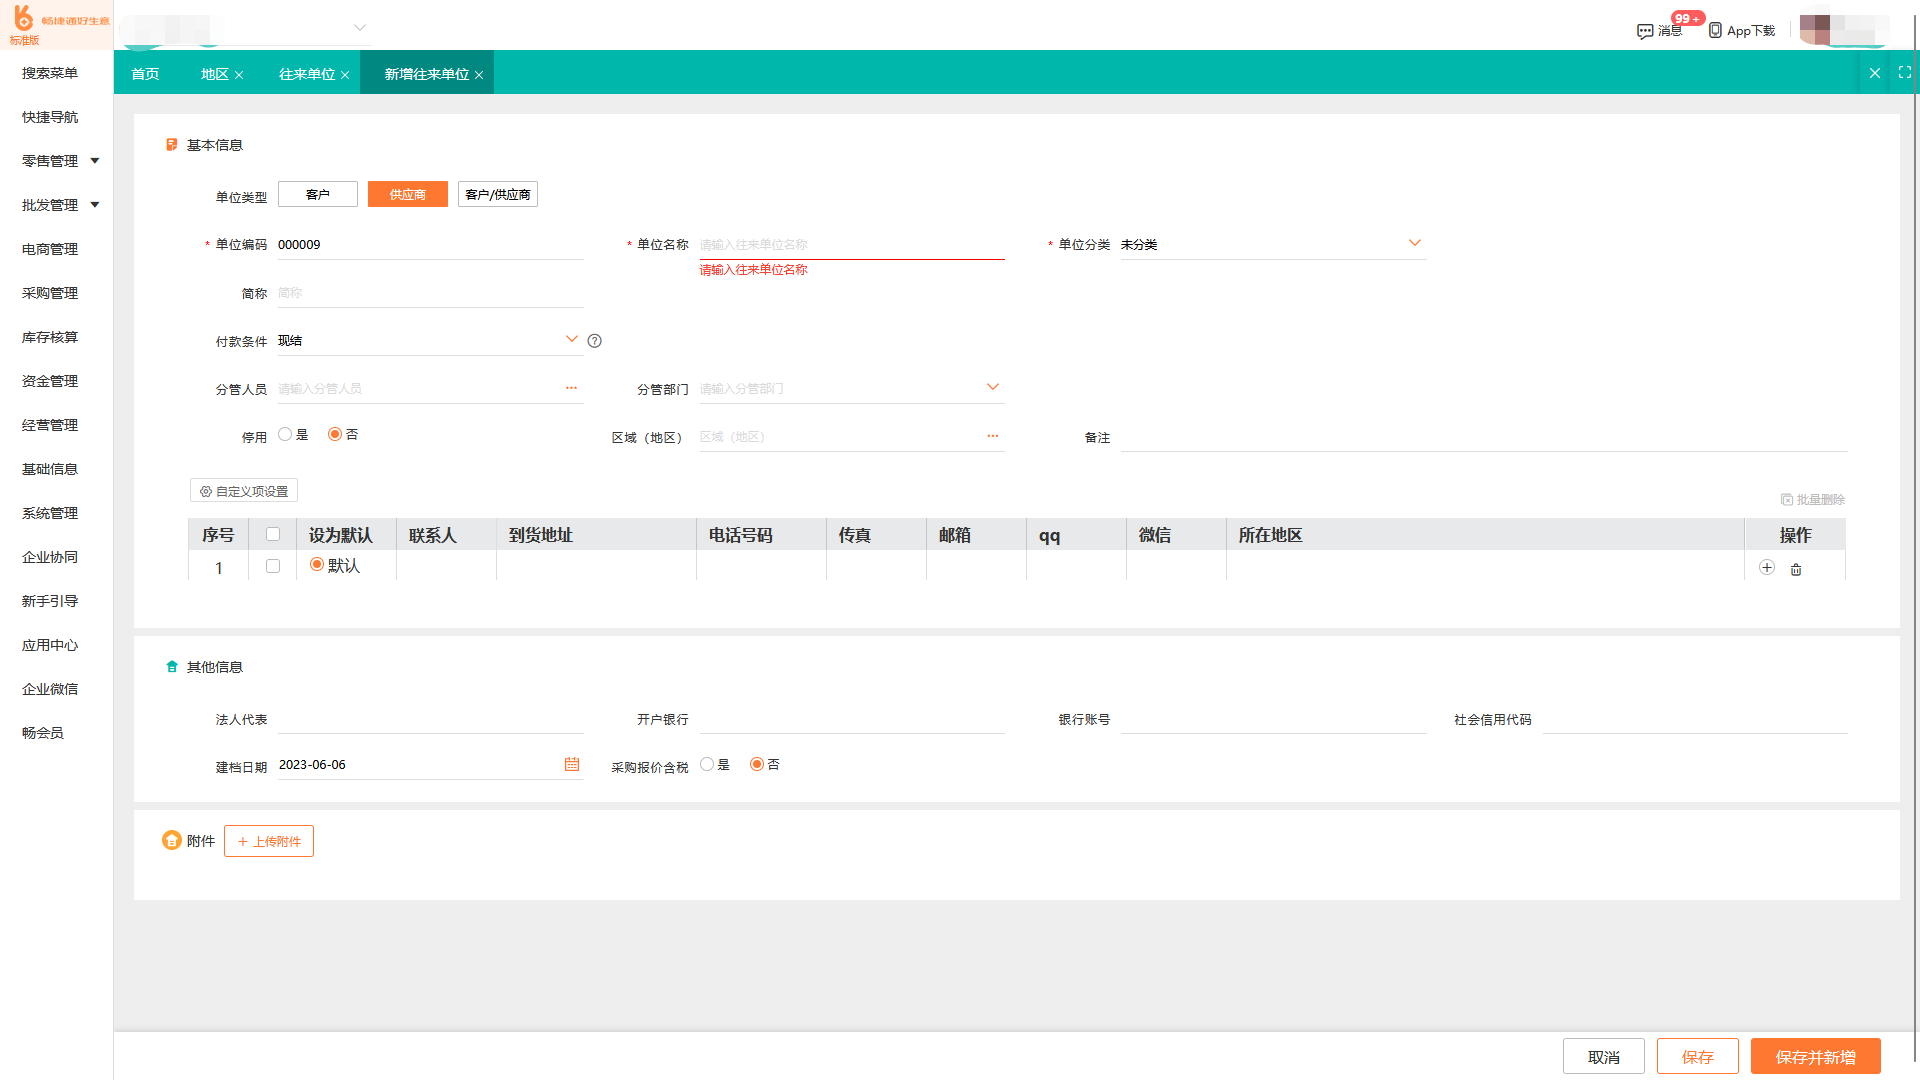Click the 基本信息 section header icon
This screenshot has height=1080, width=1920.
coord(170,145)
